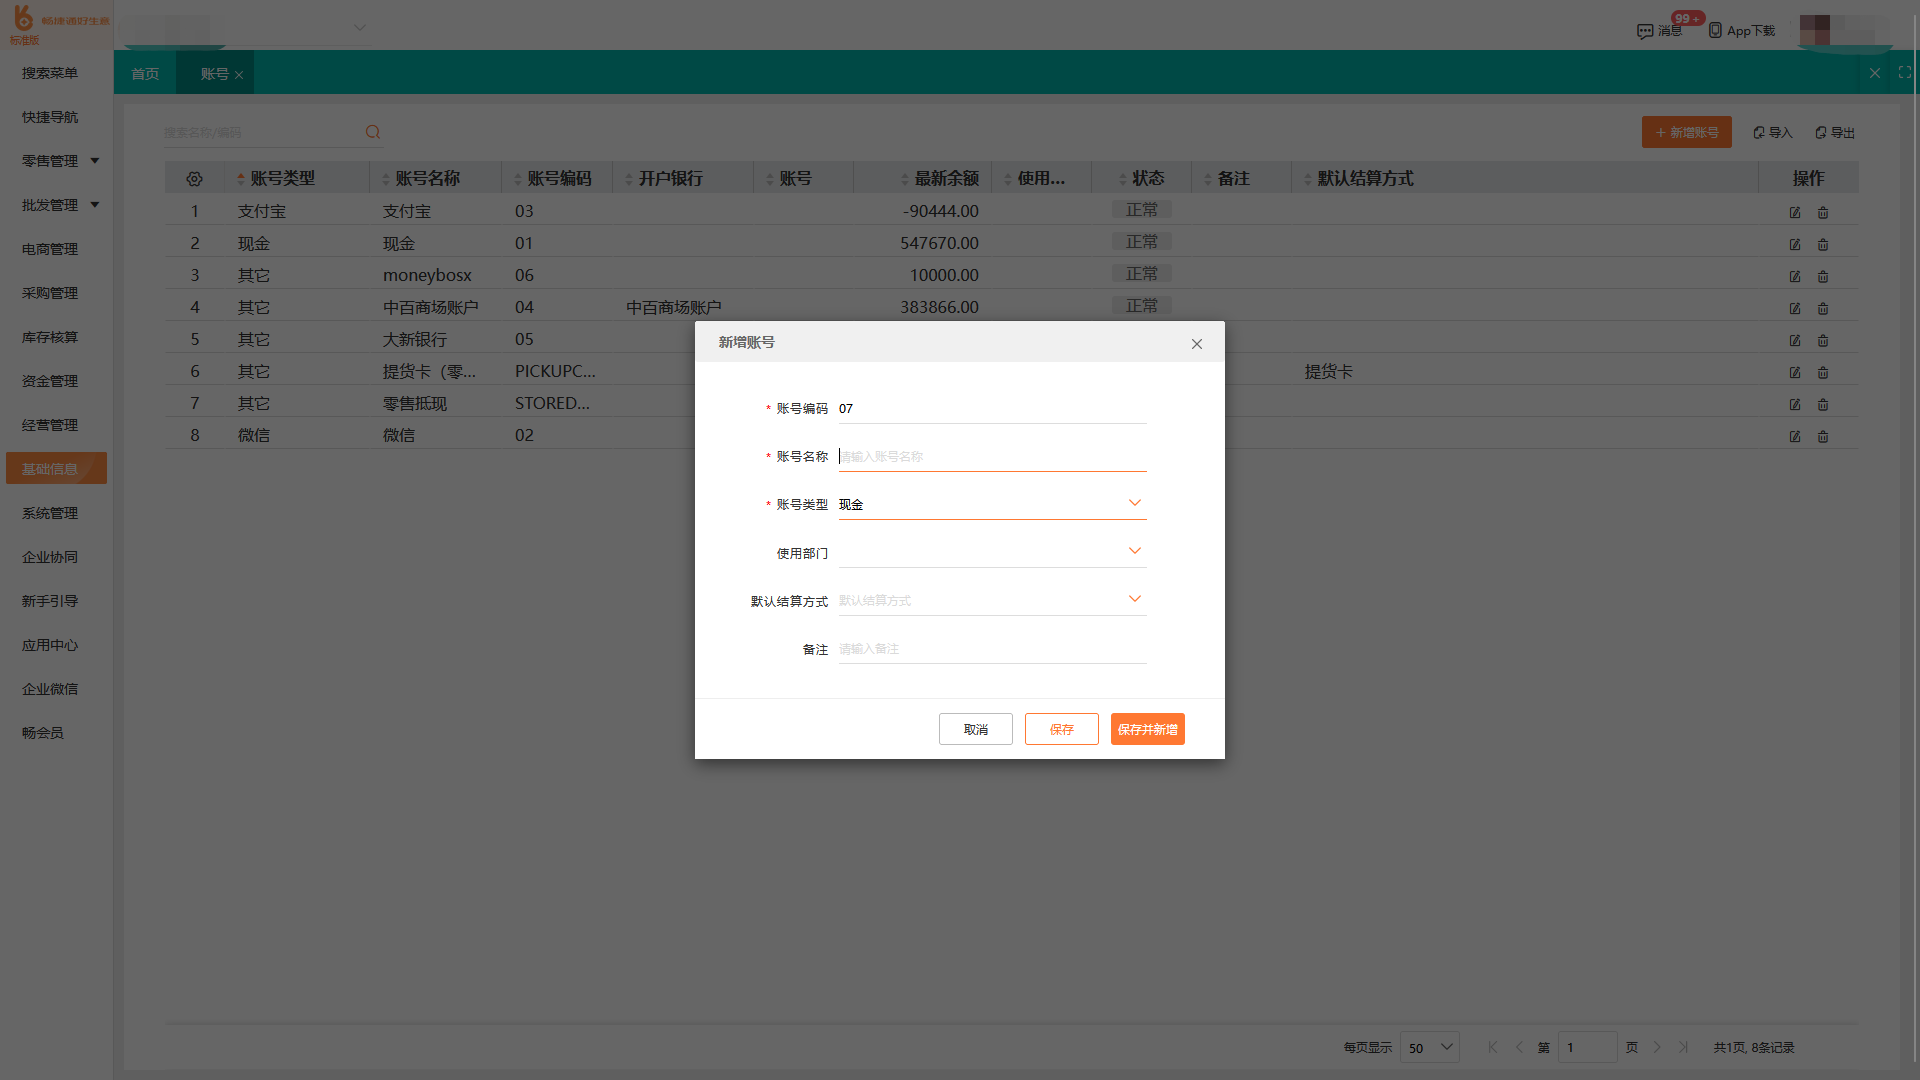Viewport: 1920px width, 1080px height.
Task: Click the import icon to import accounts
Action: [1772, 131]
